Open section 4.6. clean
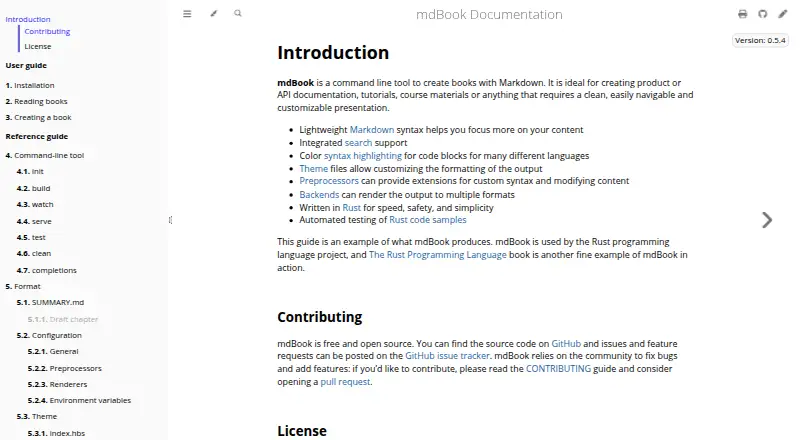800x440 pixels. pyautogui.click(x=34, y=253)
